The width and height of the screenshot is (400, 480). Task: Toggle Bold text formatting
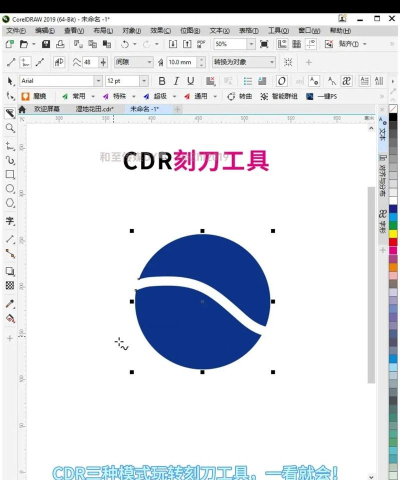point(162,81)
